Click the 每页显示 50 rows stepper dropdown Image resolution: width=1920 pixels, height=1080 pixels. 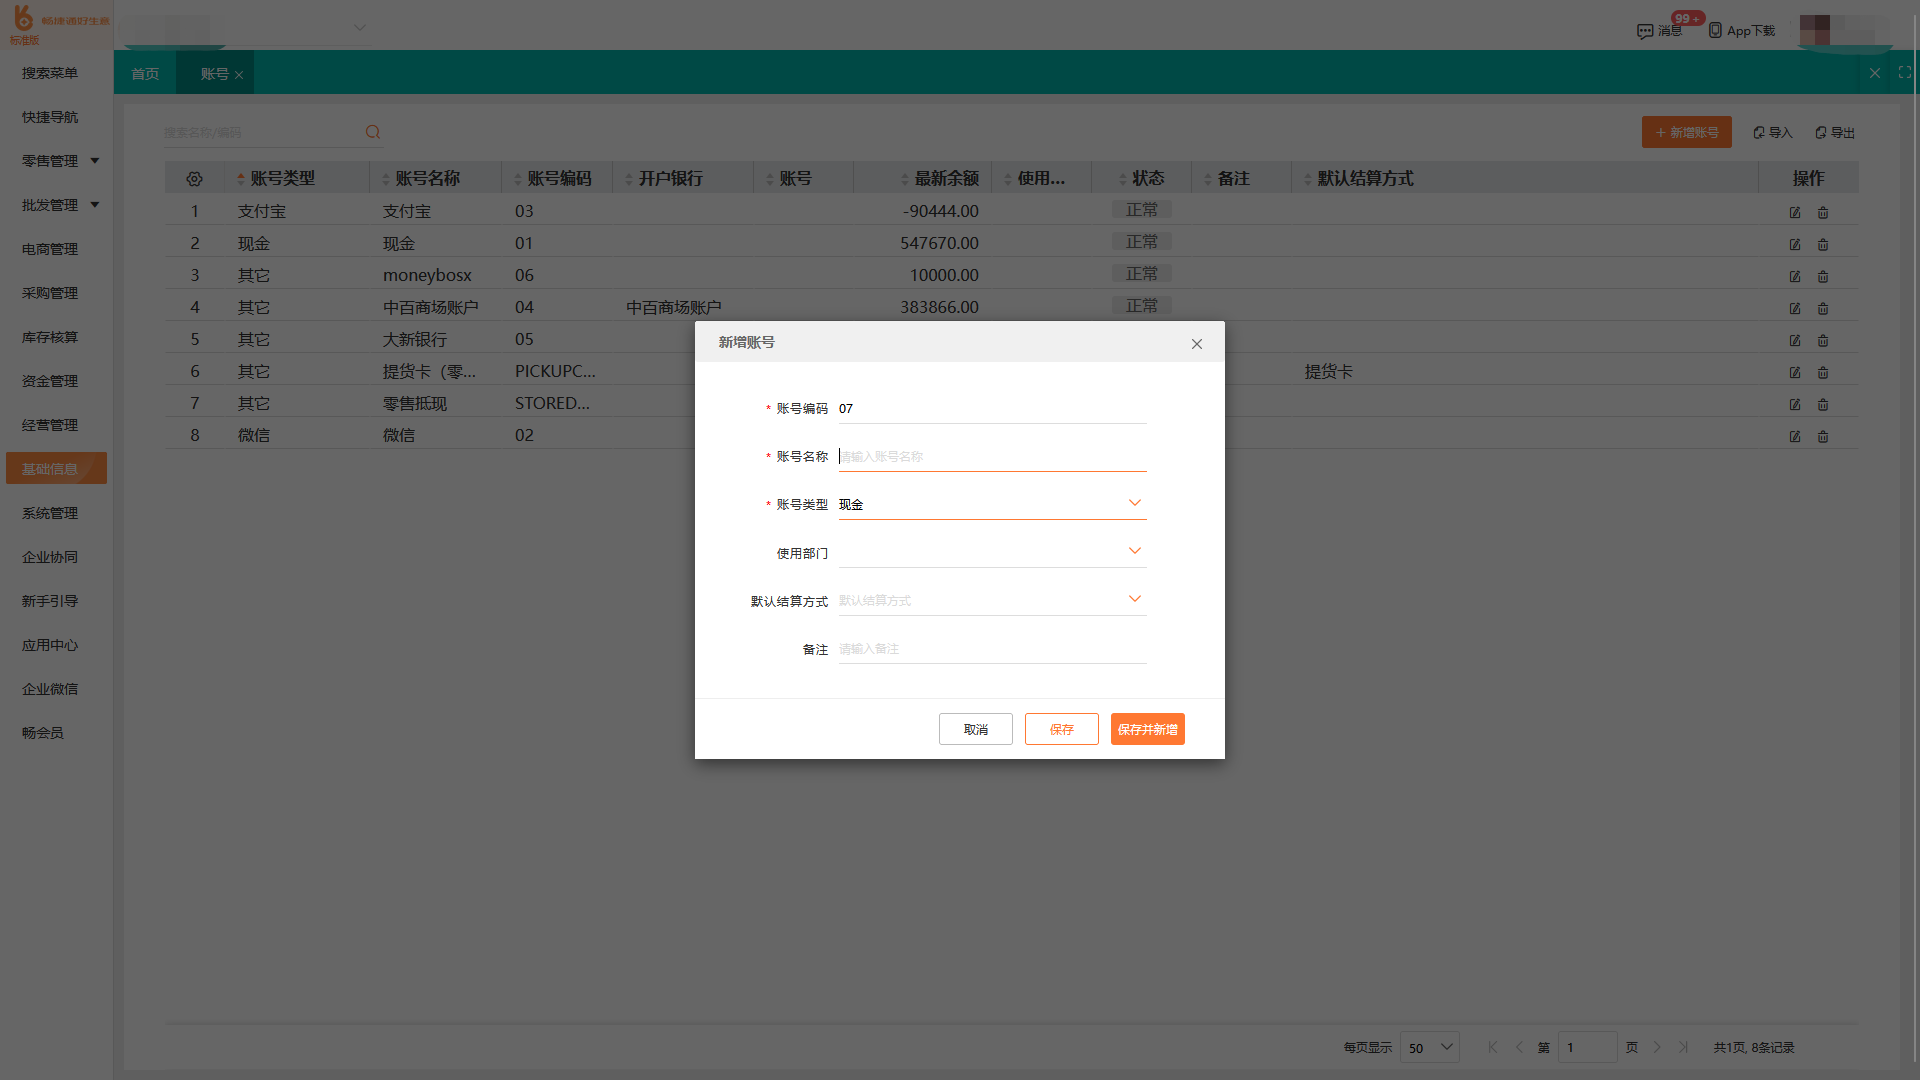[1428, 1047]
